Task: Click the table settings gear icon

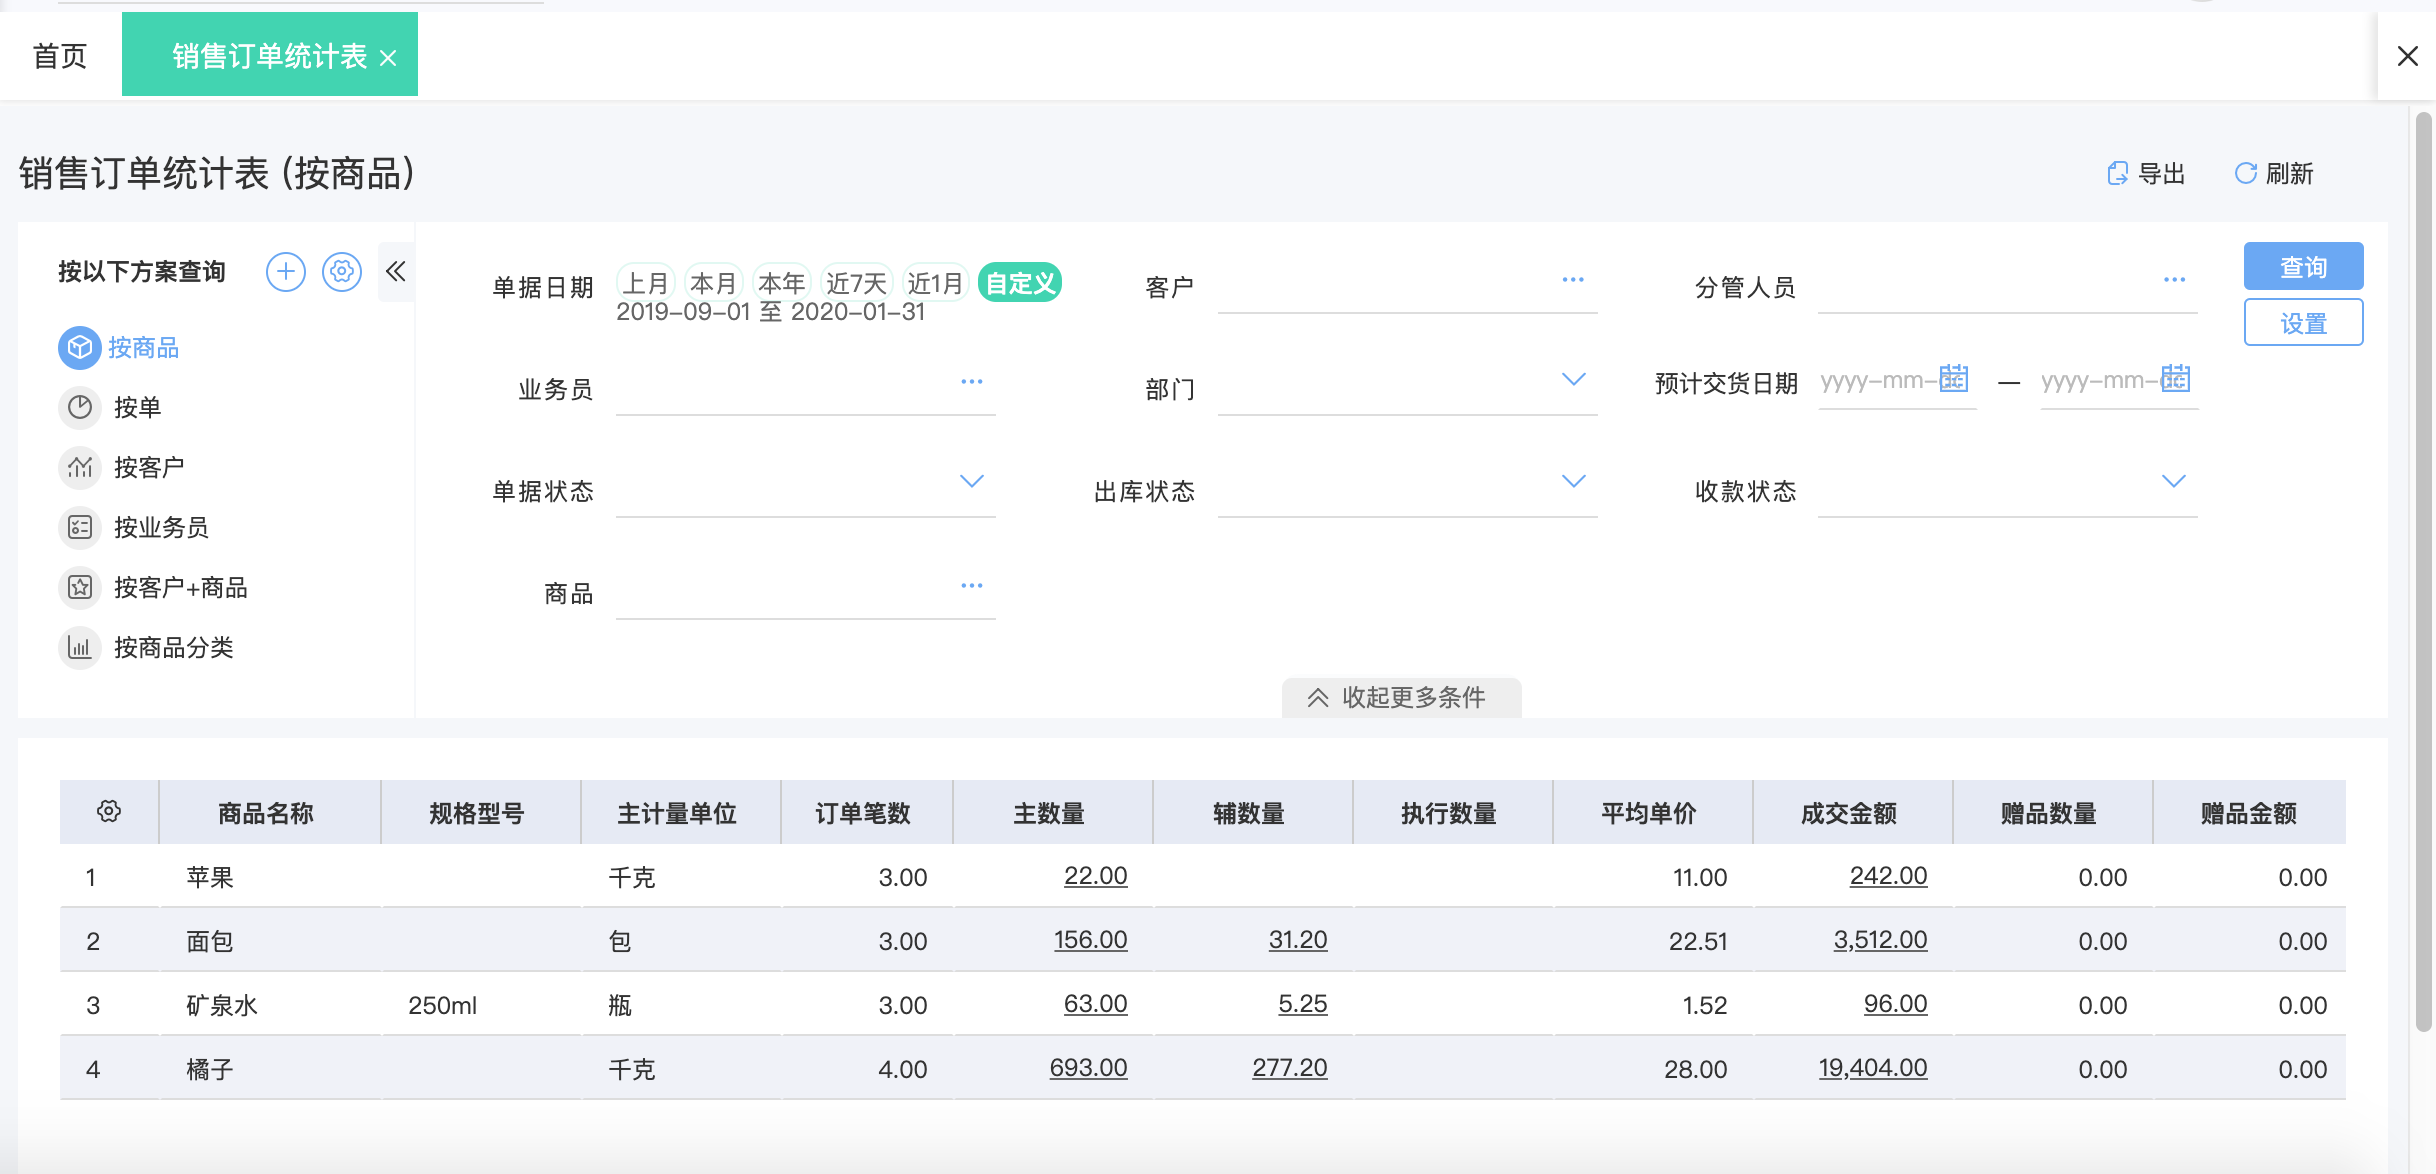Action: tap(107, 809)
